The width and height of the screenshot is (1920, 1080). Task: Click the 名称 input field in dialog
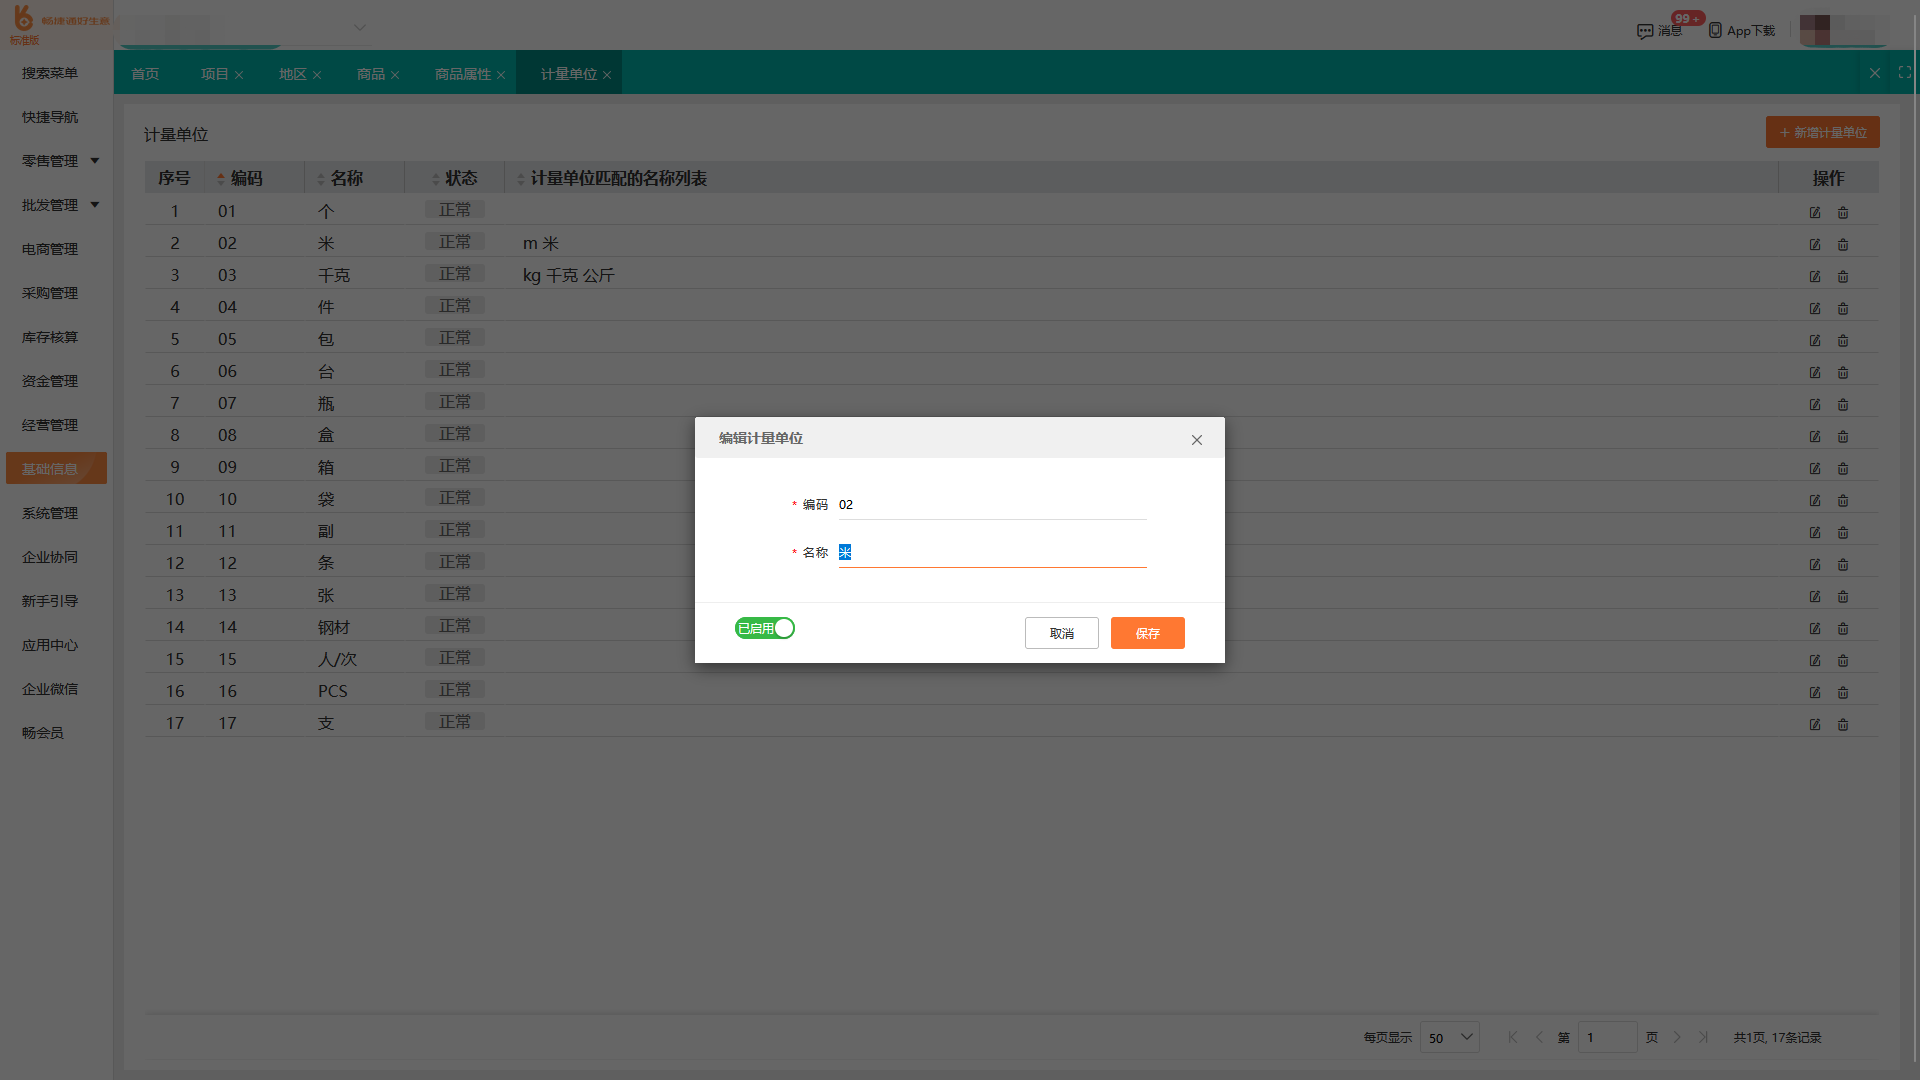(992, 551)
